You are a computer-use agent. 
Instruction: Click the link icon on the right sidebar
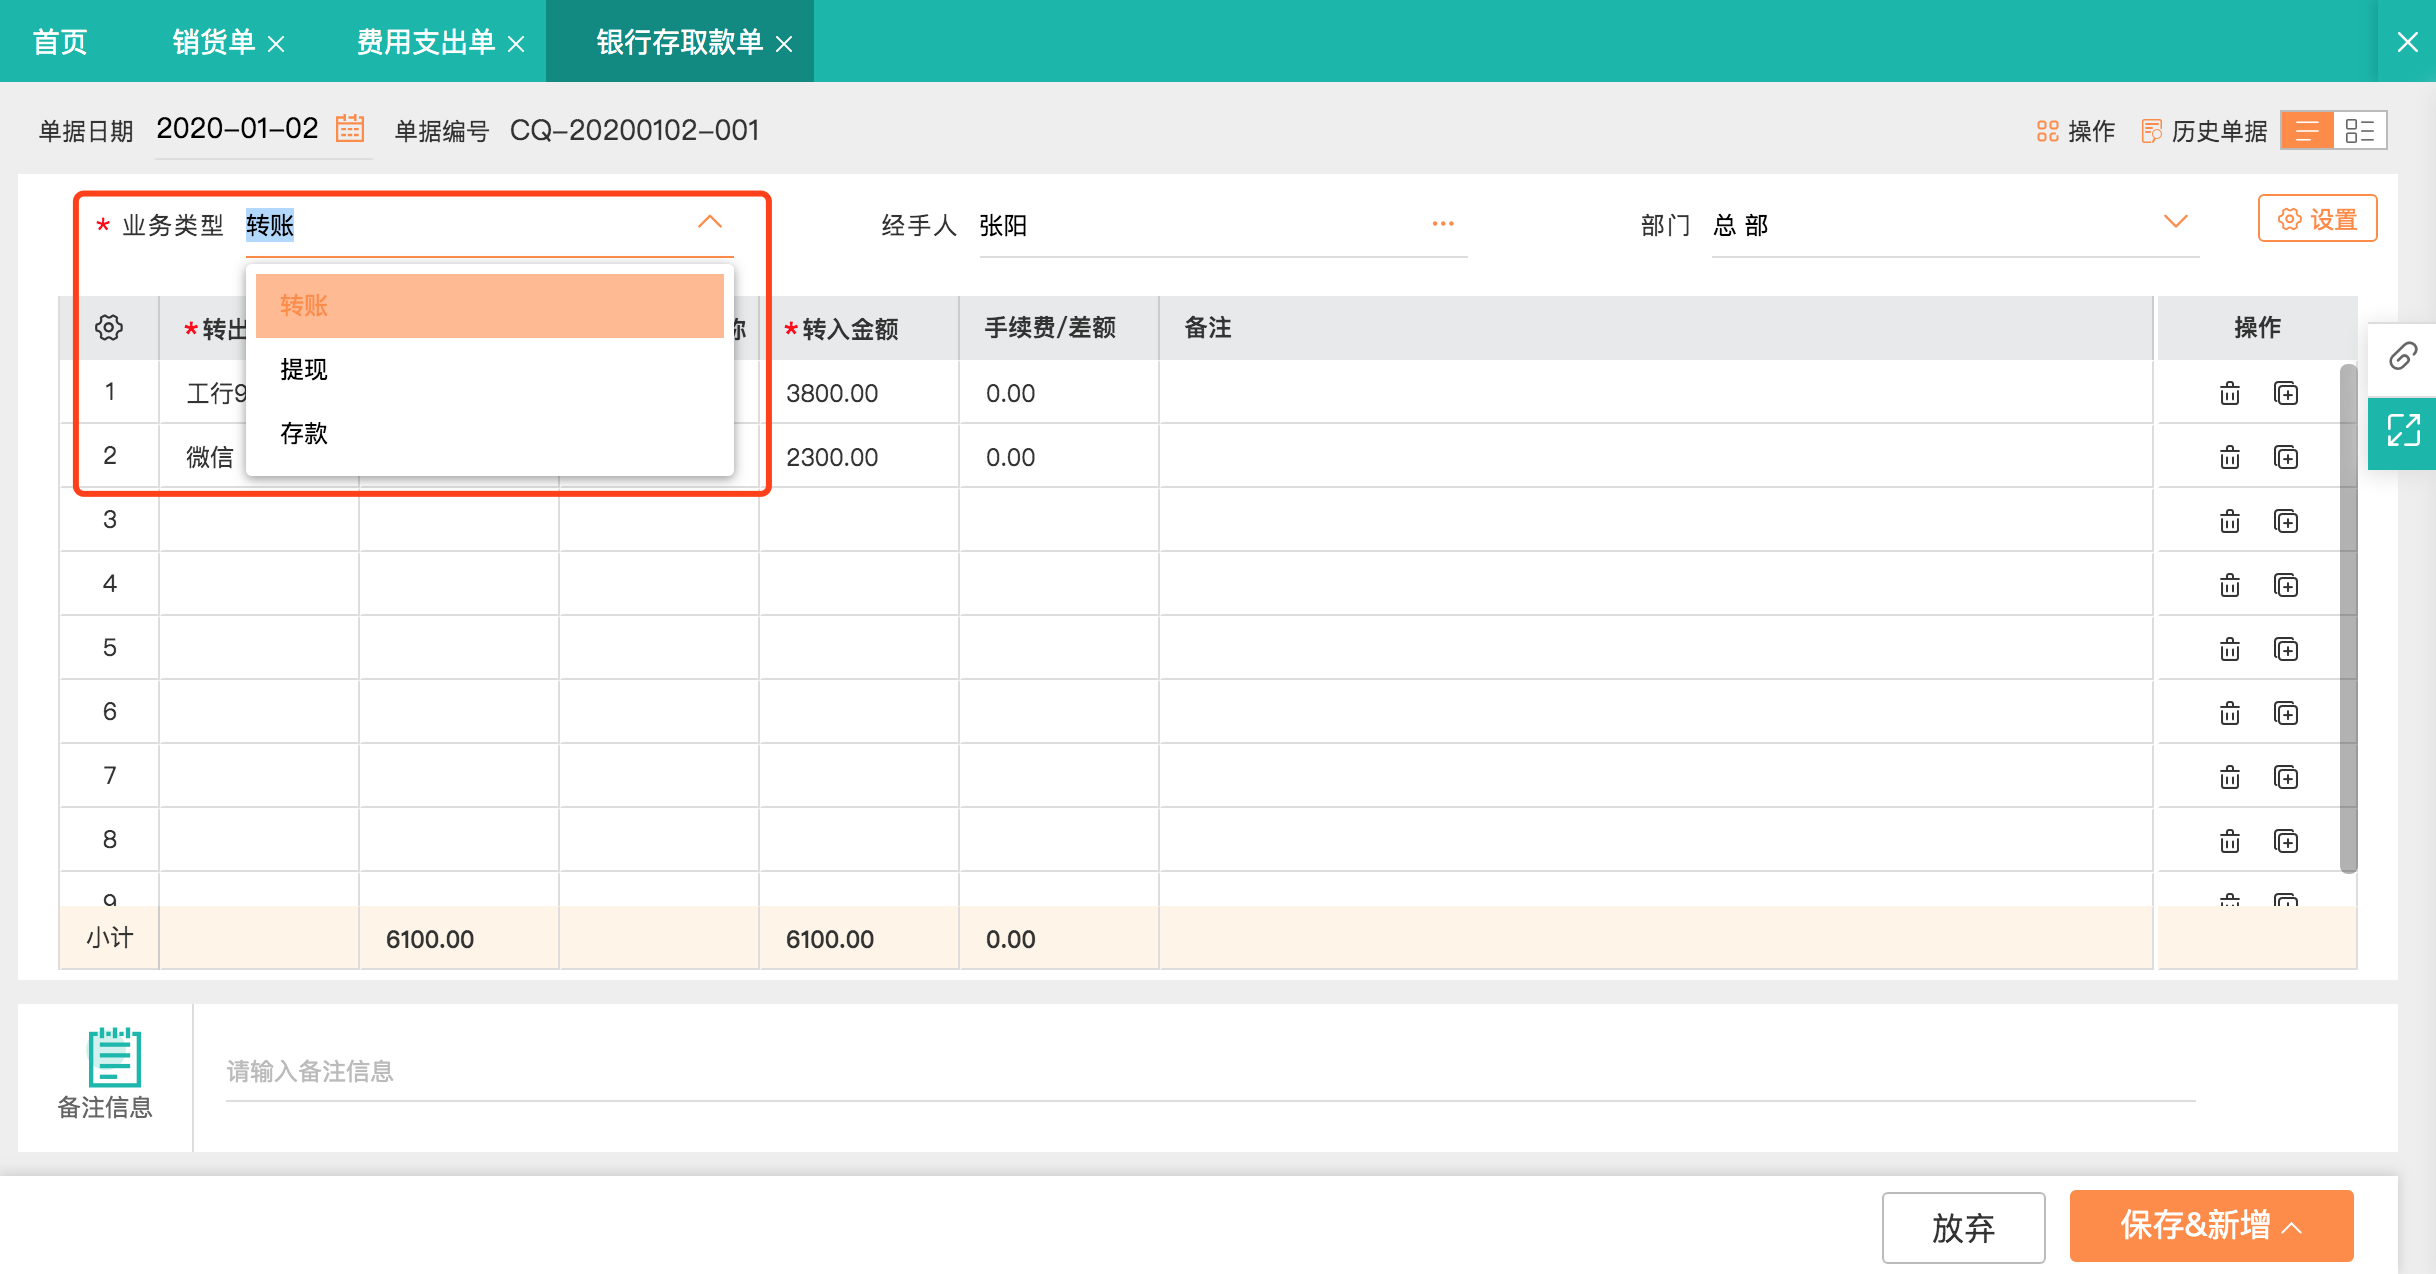[x=2404, y=361]
